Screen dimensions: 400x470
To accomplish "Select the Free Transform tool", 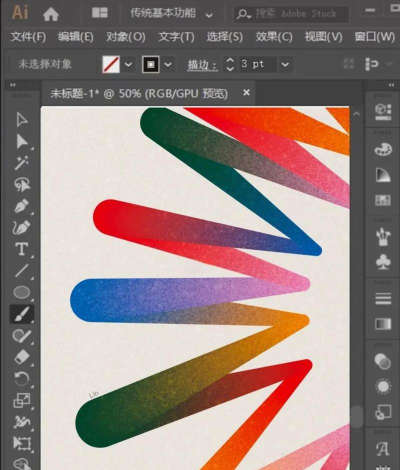I will pos(22,443).
